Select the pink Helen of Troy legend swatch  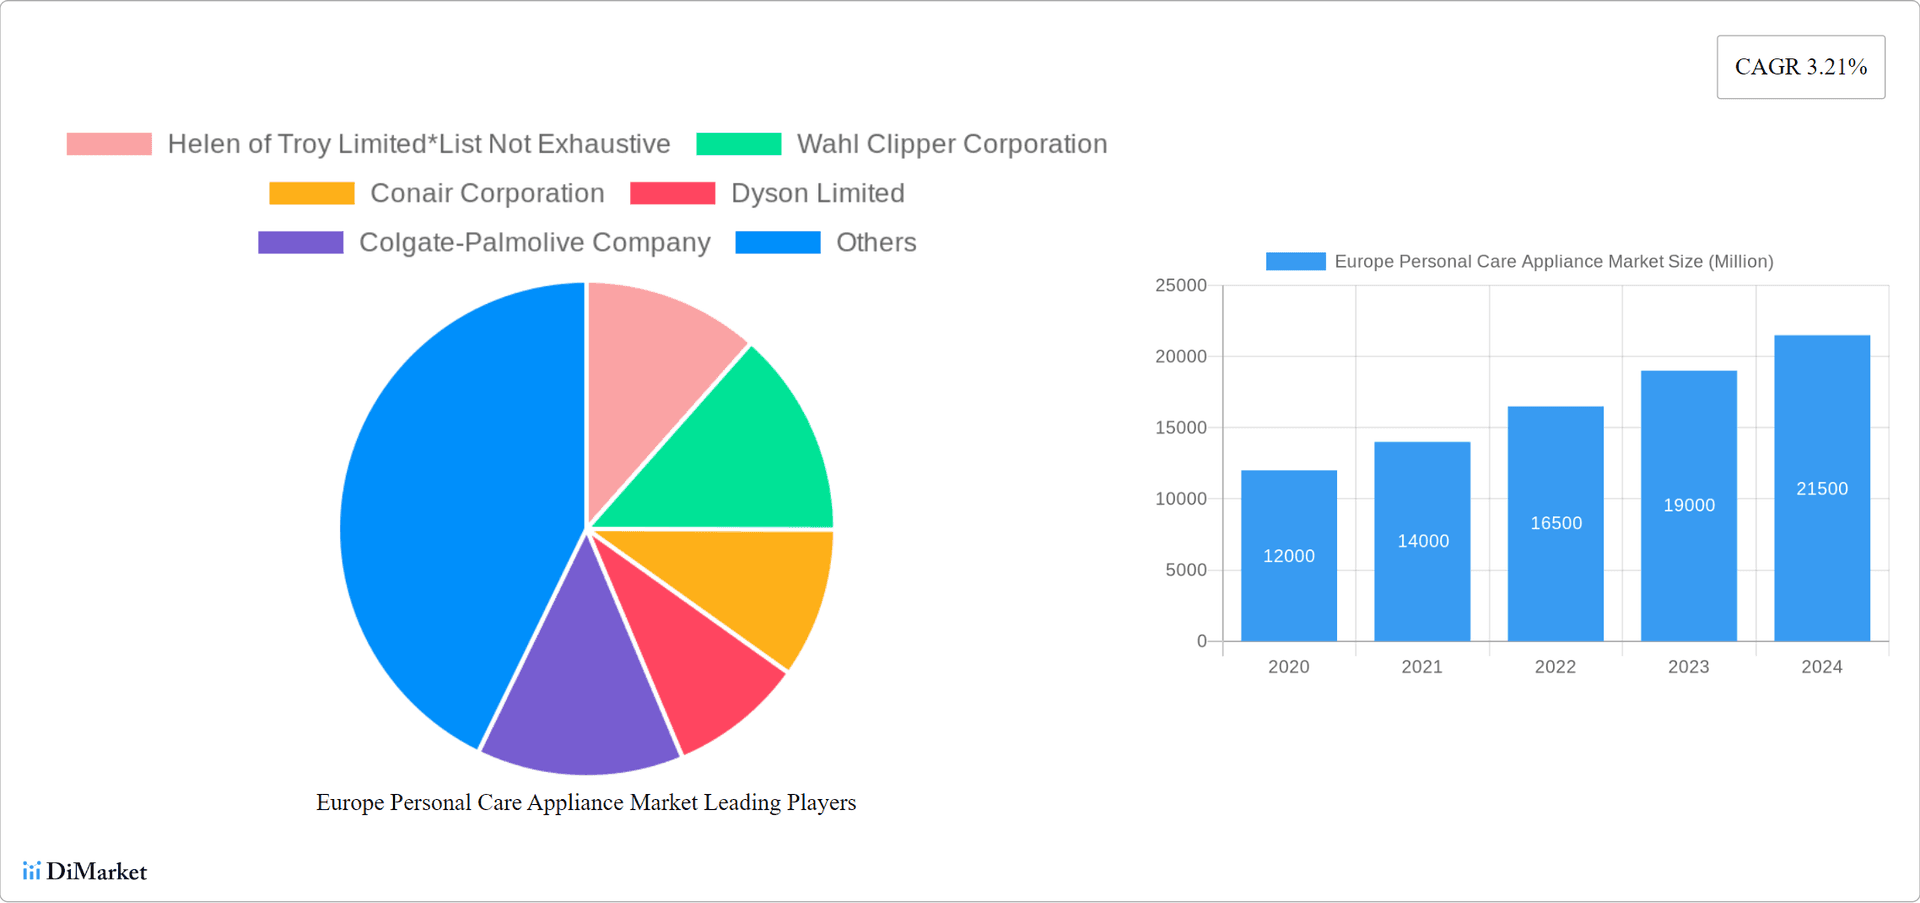tap(108, 143)
